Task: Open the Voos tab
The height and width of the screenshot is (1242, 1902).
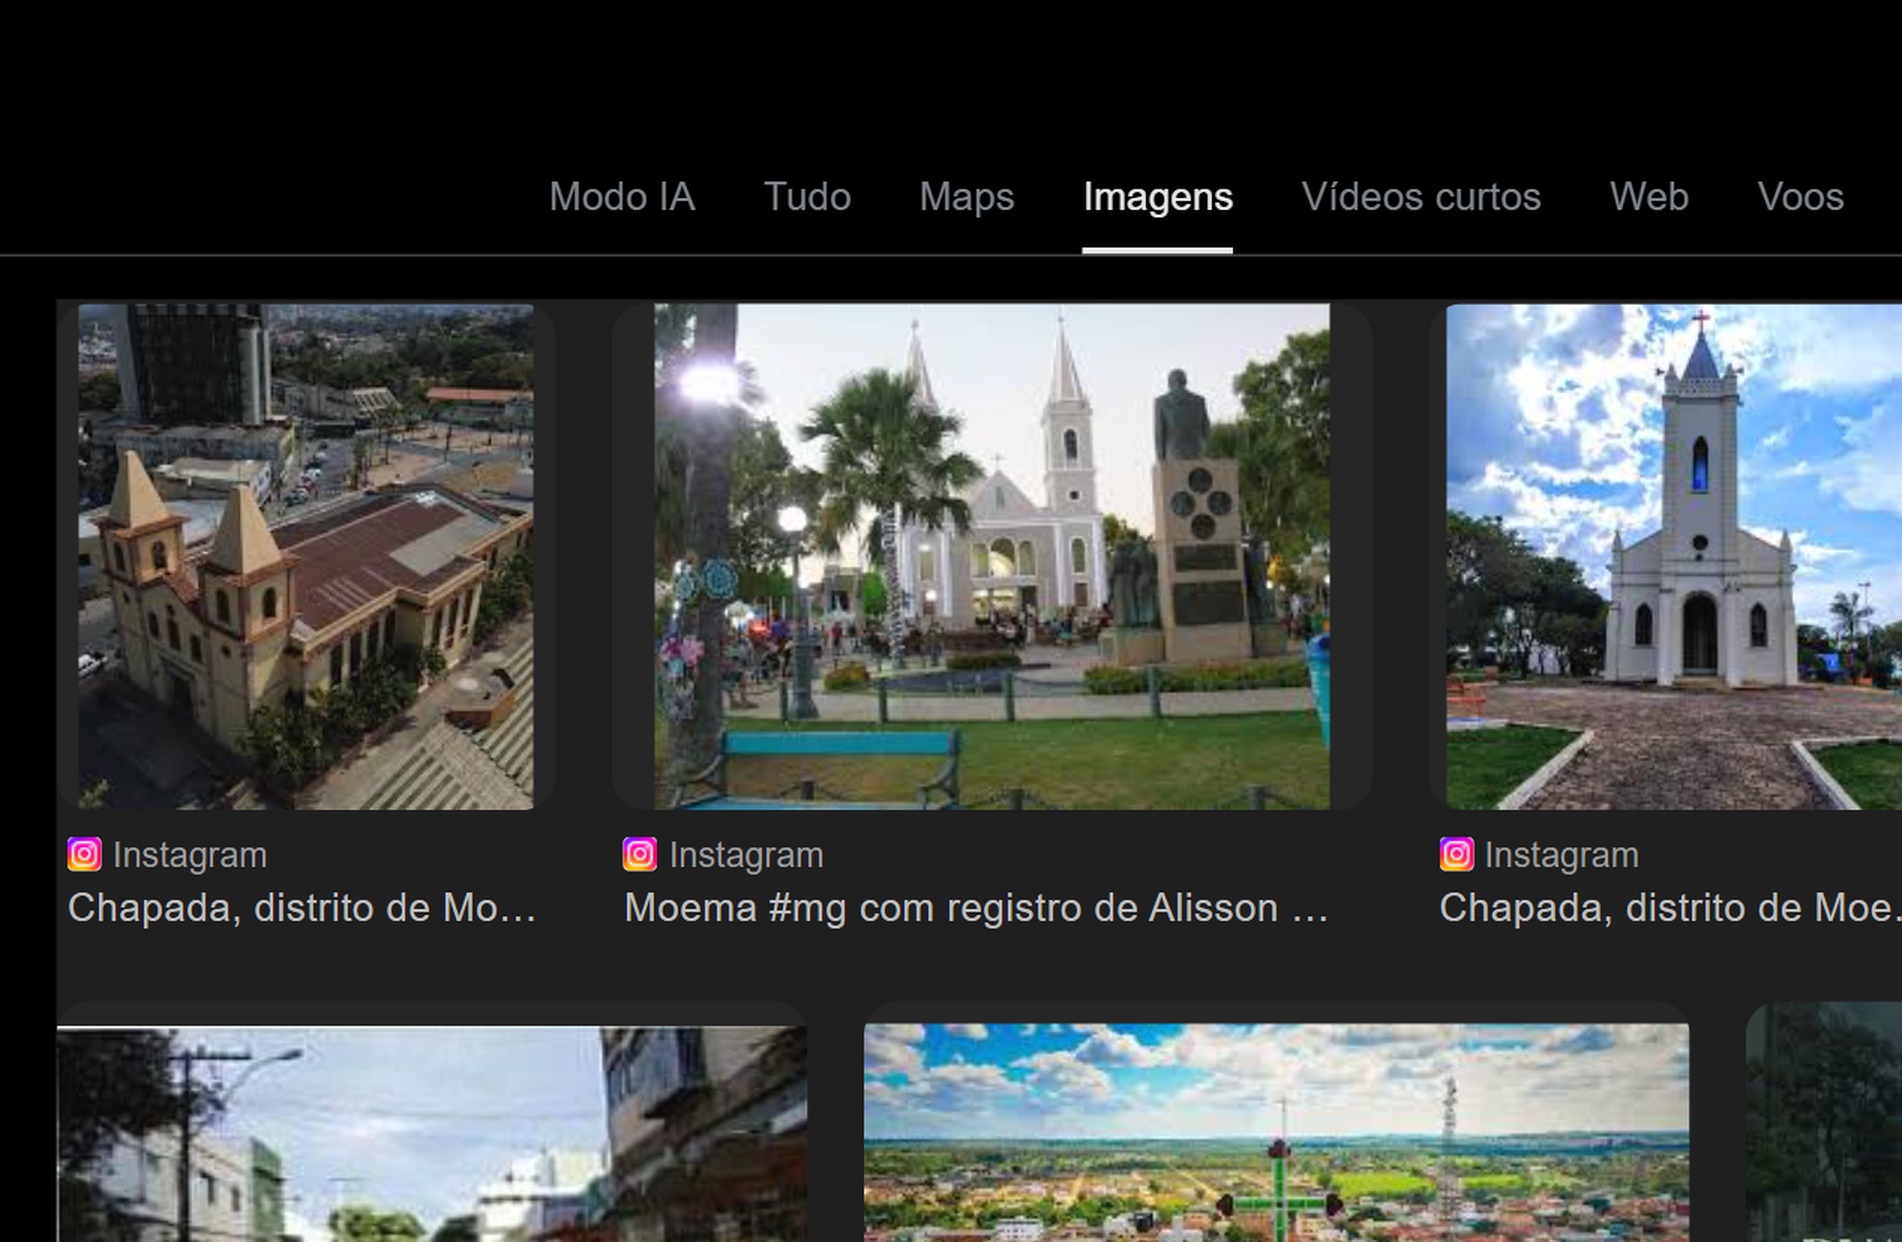Action: (x=1800, y=197)
